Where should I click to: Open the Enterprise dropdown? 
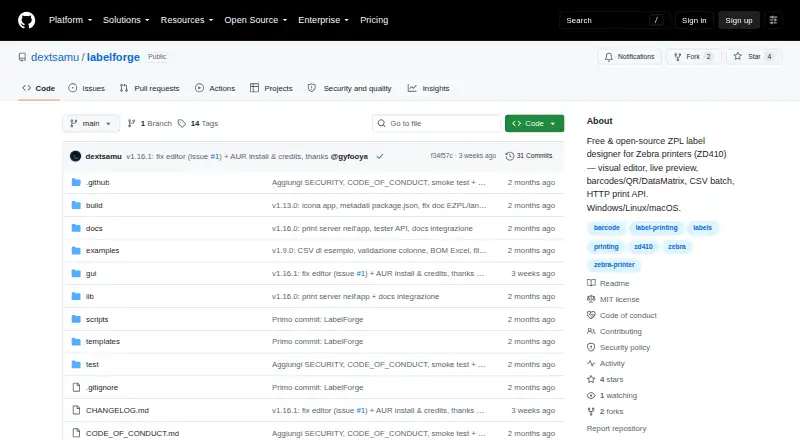point(323,20)
